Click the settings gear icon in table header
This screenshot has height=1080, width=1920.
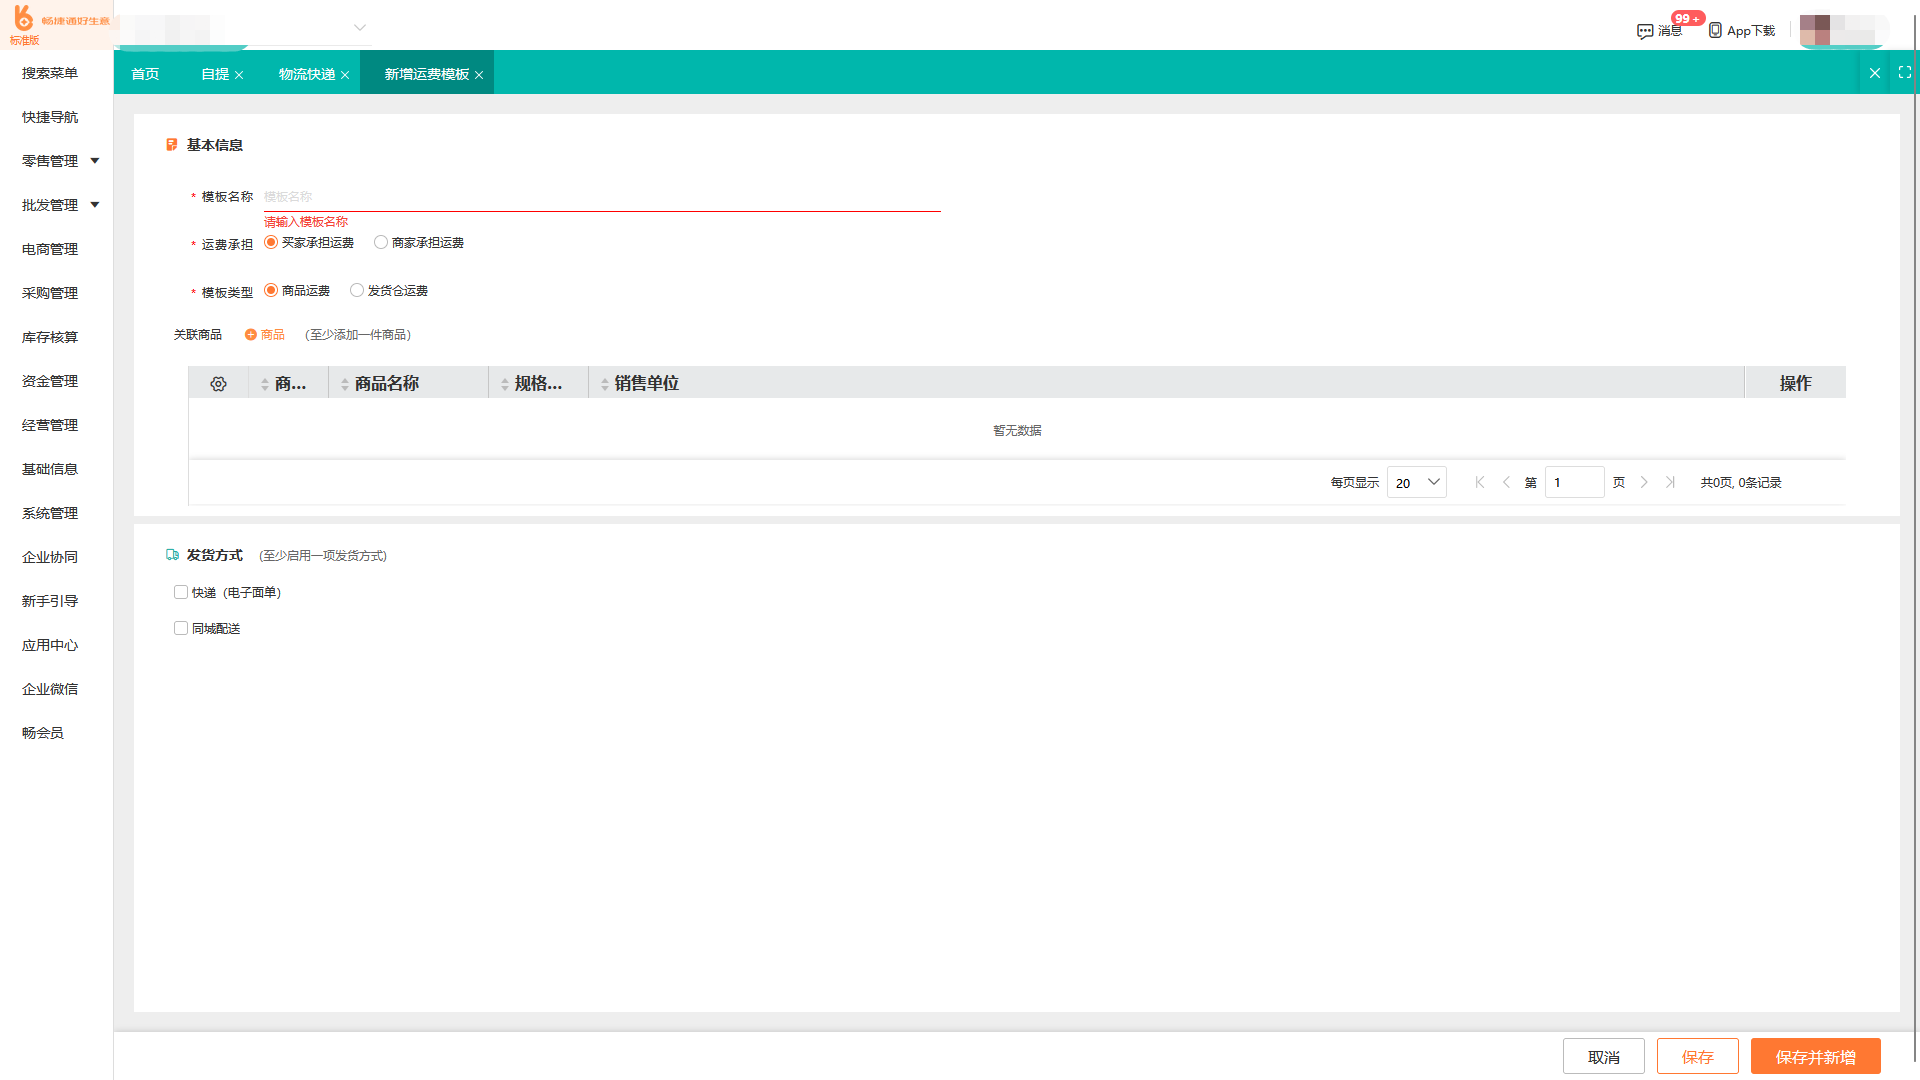pyautogui.click(x=218, y=382)
